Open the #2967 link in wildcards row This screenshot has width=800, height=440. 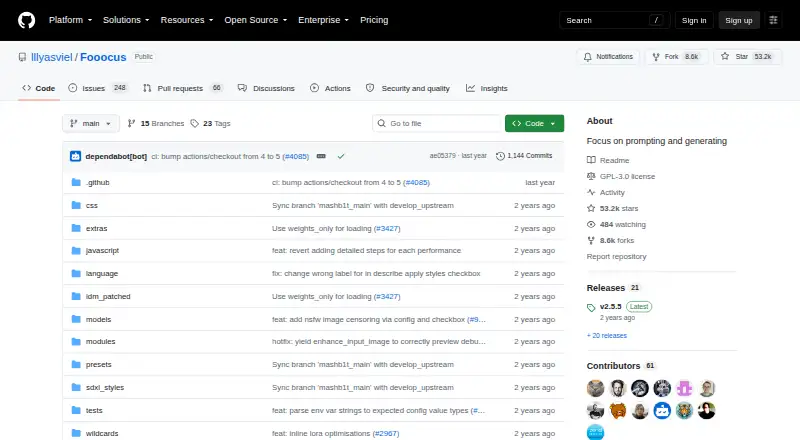click(x=386, y=433)
